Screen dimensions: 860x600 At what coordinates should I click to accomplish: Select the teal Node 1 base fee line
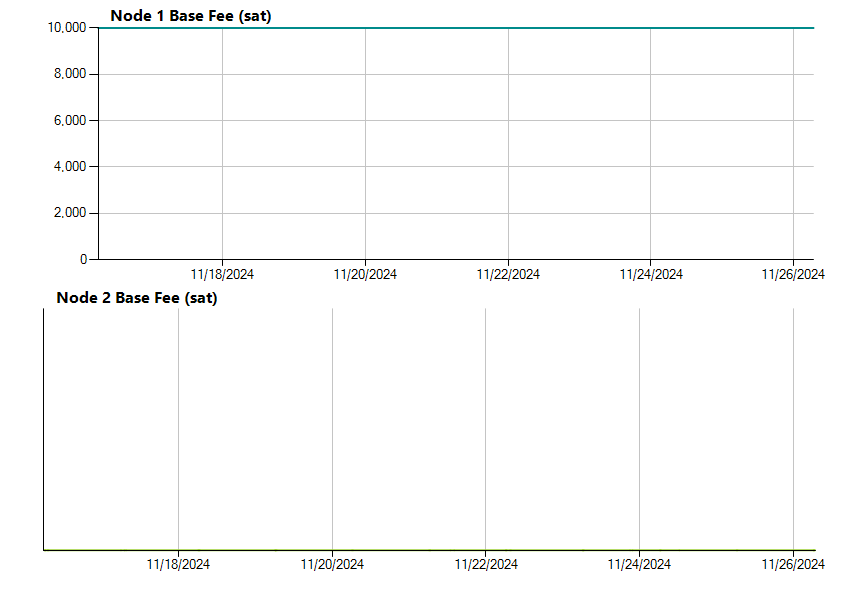coord(456,28)
